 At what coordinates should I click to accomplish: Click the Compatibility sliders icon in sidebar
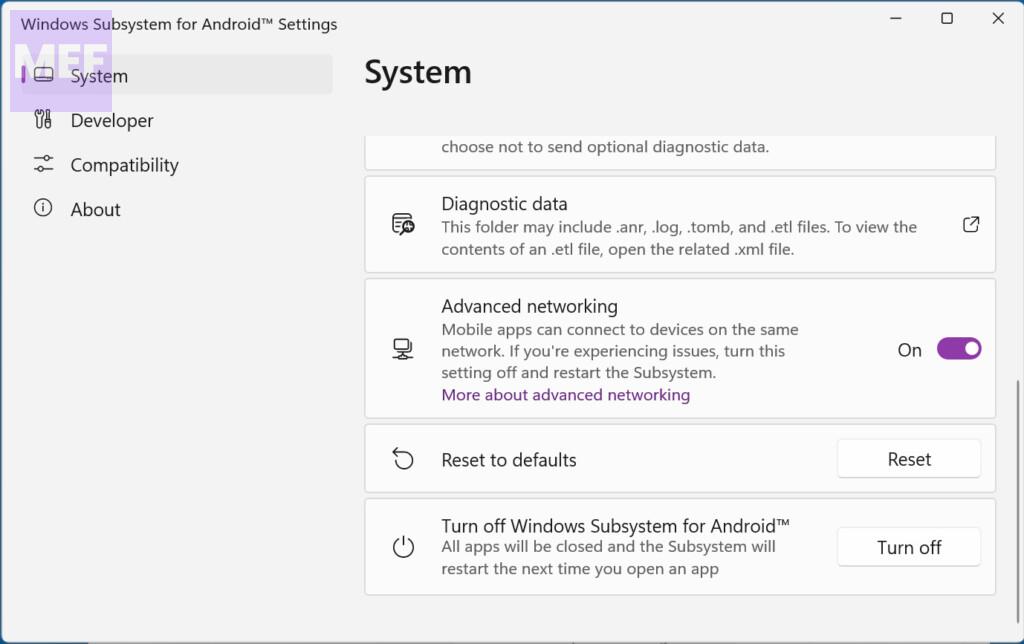(x=43, y=164)
